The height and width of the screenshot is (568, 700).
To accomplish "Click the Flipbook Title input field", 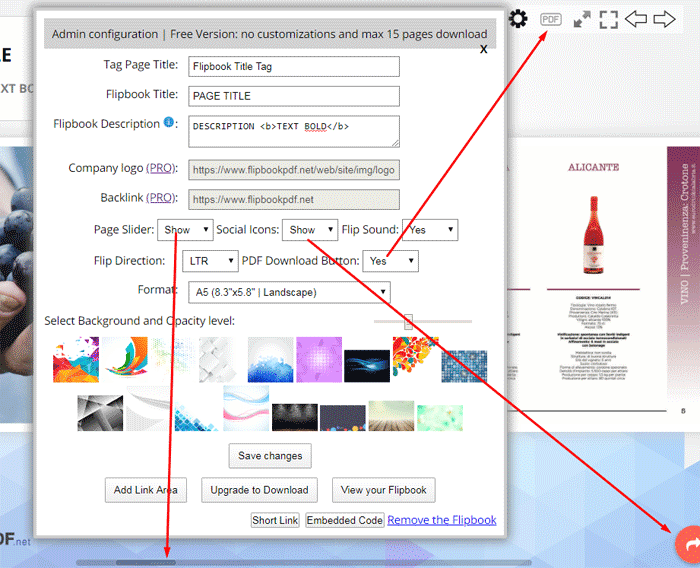I will (294, 96).
